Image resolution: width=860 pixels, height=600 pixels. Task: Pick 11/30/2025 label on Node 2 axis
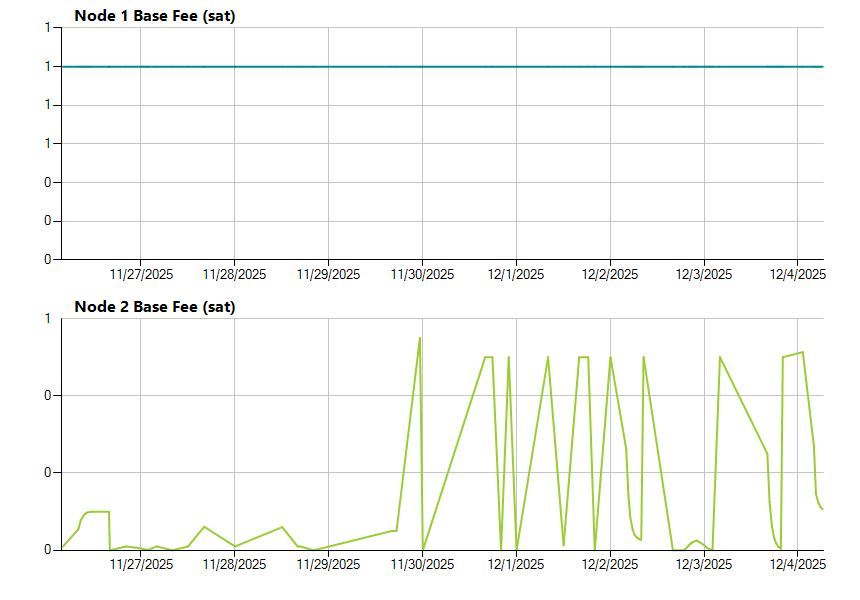tap(422, 565)
